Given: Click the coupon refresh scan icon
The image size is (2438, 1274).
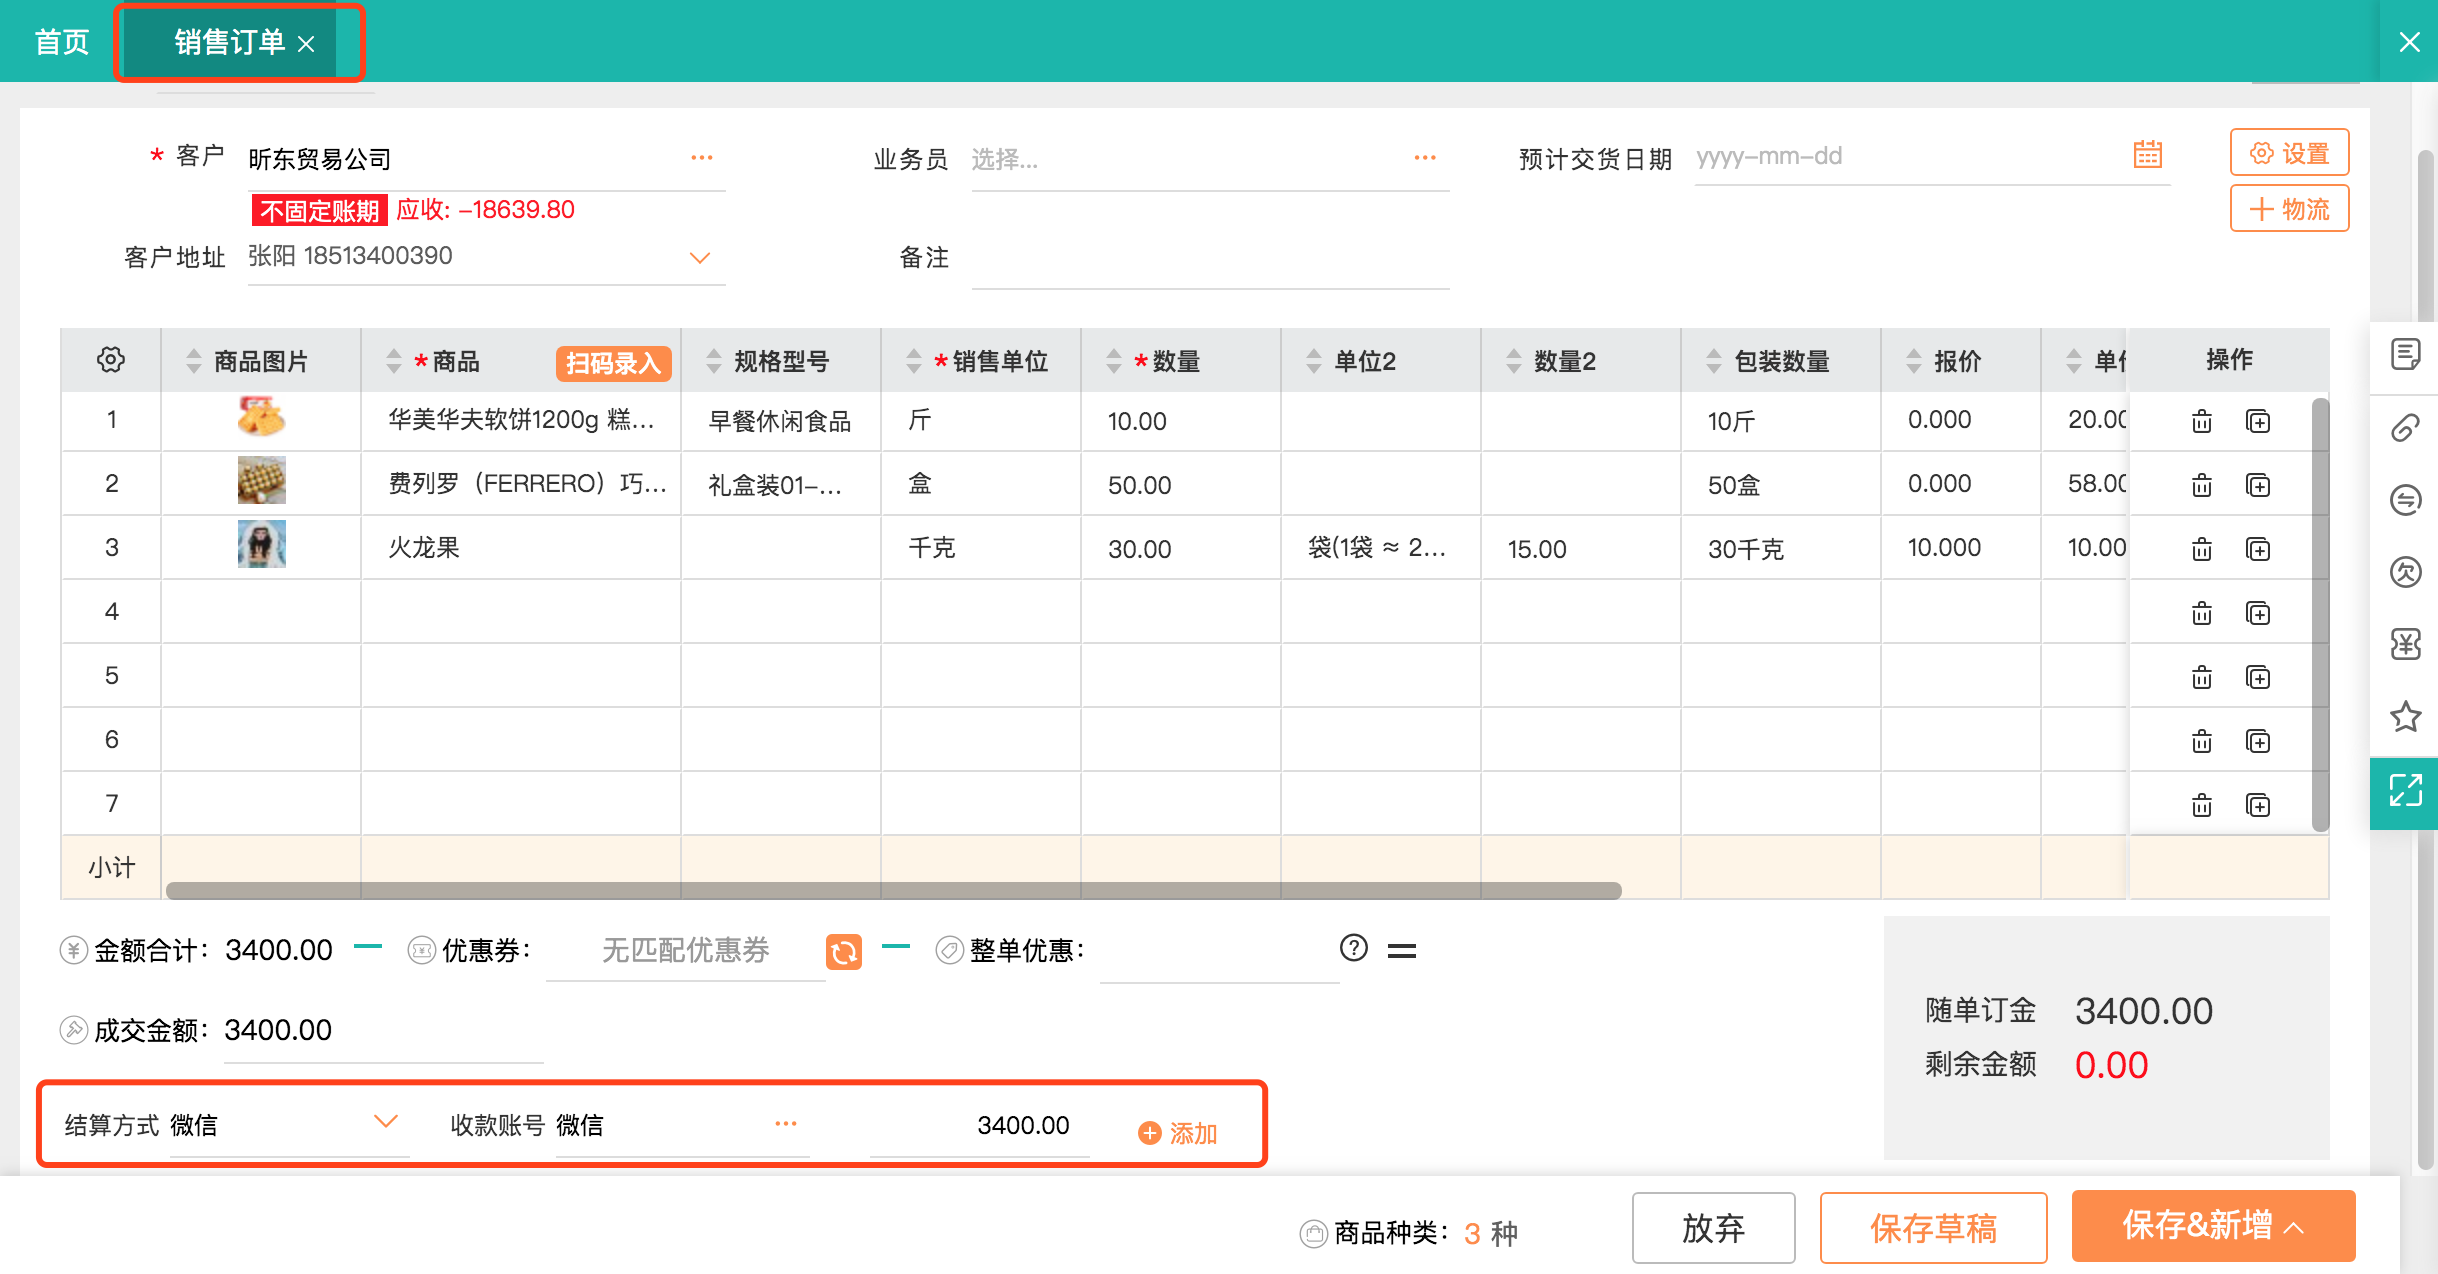Looking at the screenshot, I should [x=843, y=950].
